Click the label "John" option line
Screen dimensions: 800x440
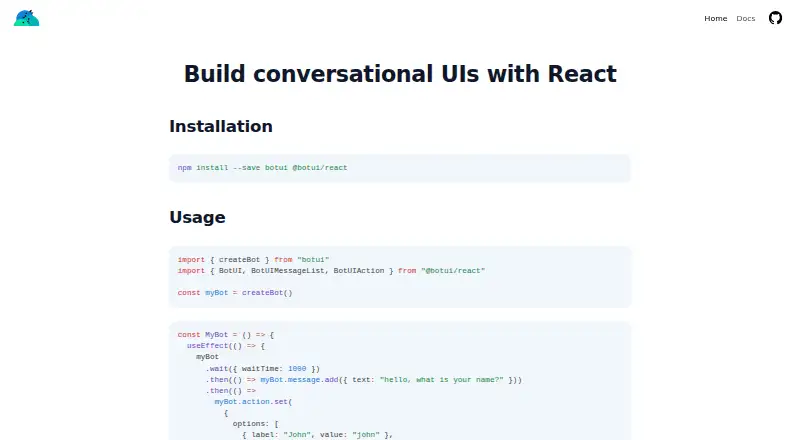click(317, 435)
